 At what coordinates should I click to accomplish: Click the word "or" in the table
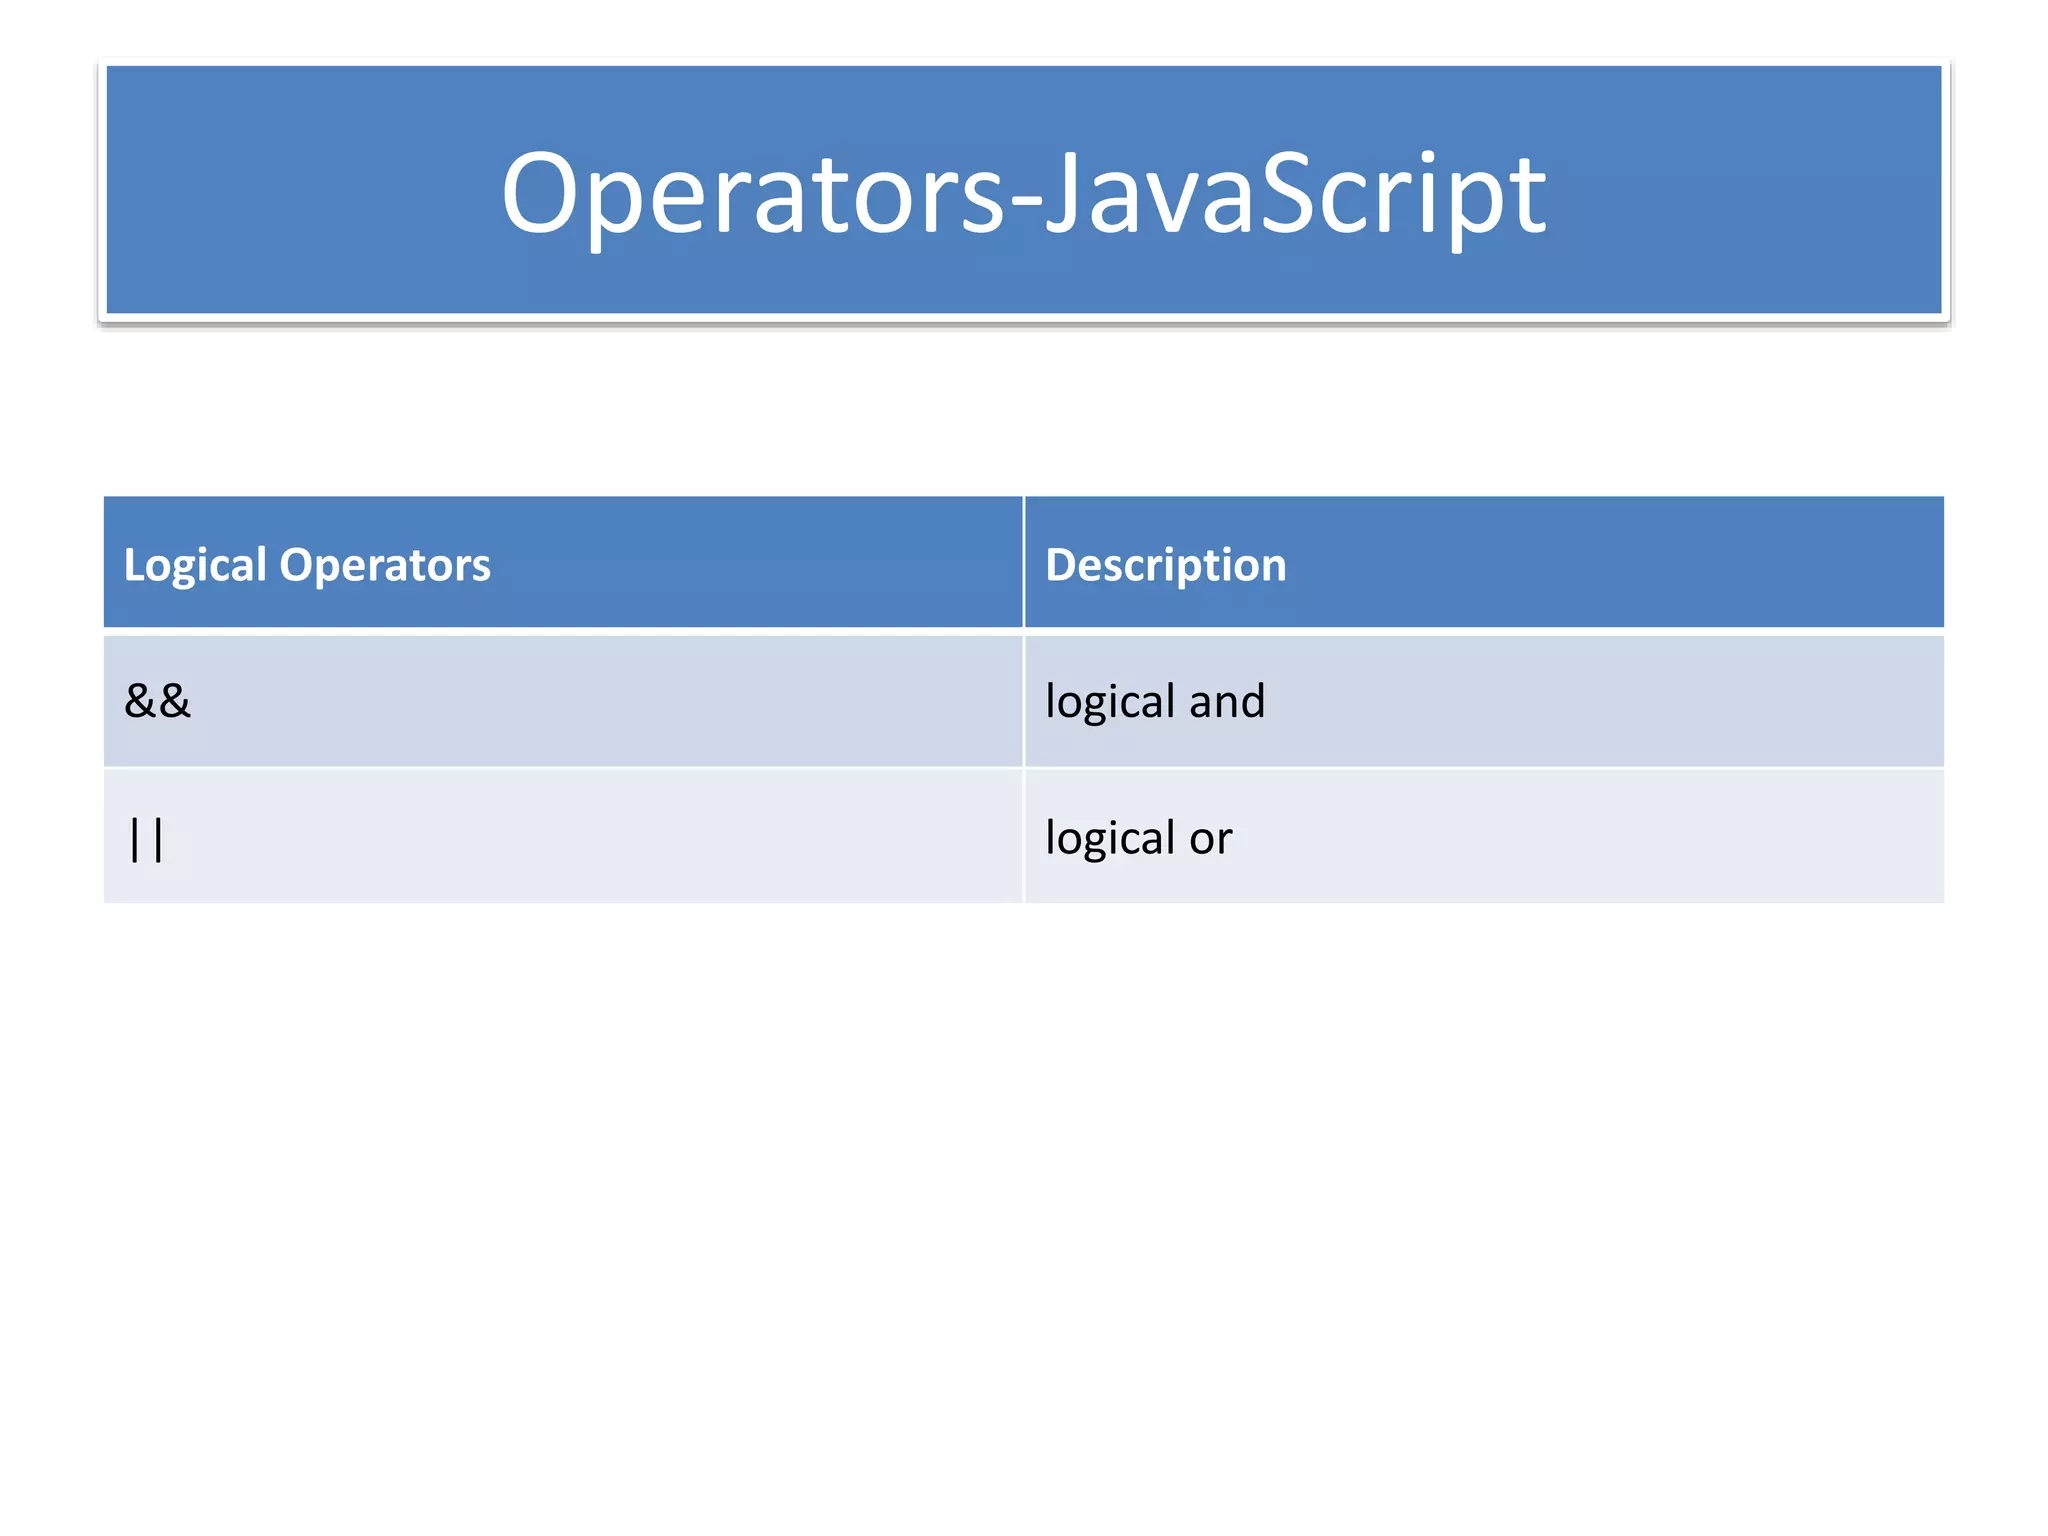point(1211,840)
